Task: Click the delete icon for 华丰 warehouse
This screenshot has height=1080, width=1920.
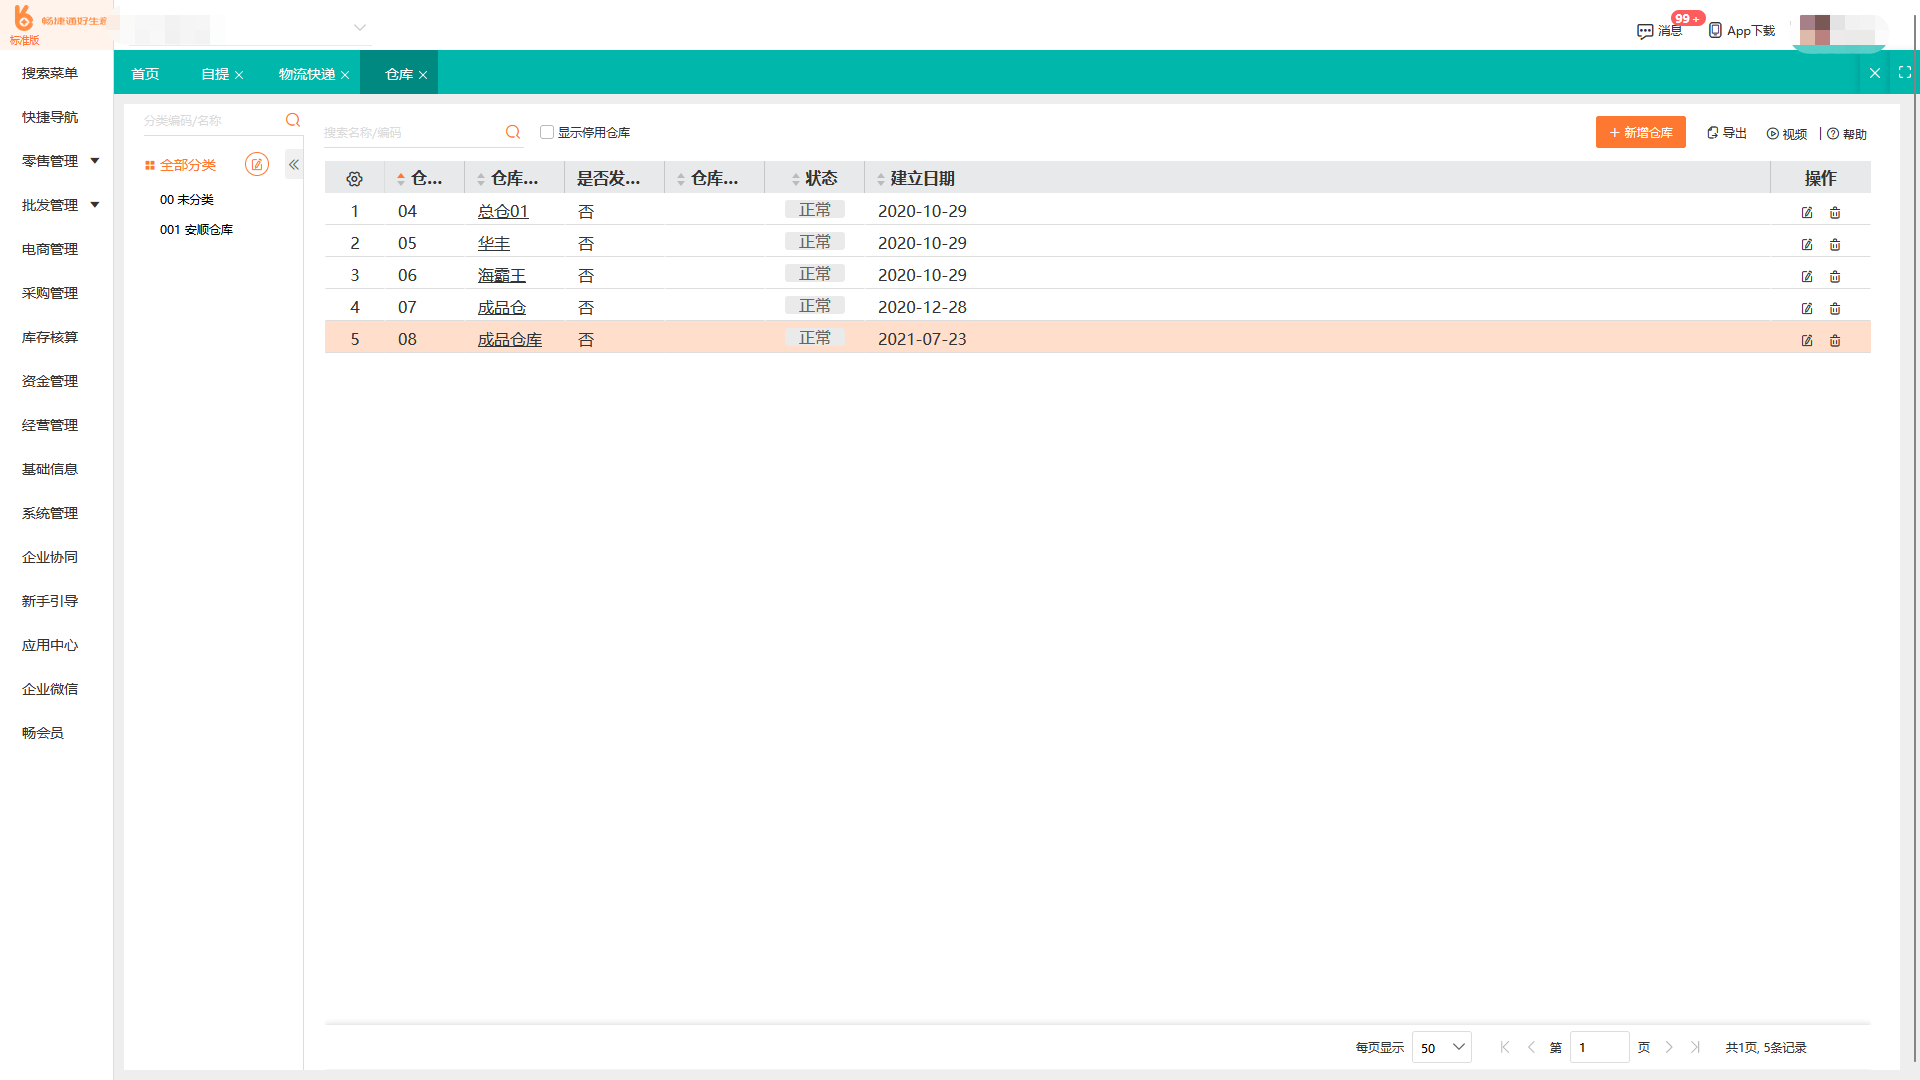Action: (1834, 243)
